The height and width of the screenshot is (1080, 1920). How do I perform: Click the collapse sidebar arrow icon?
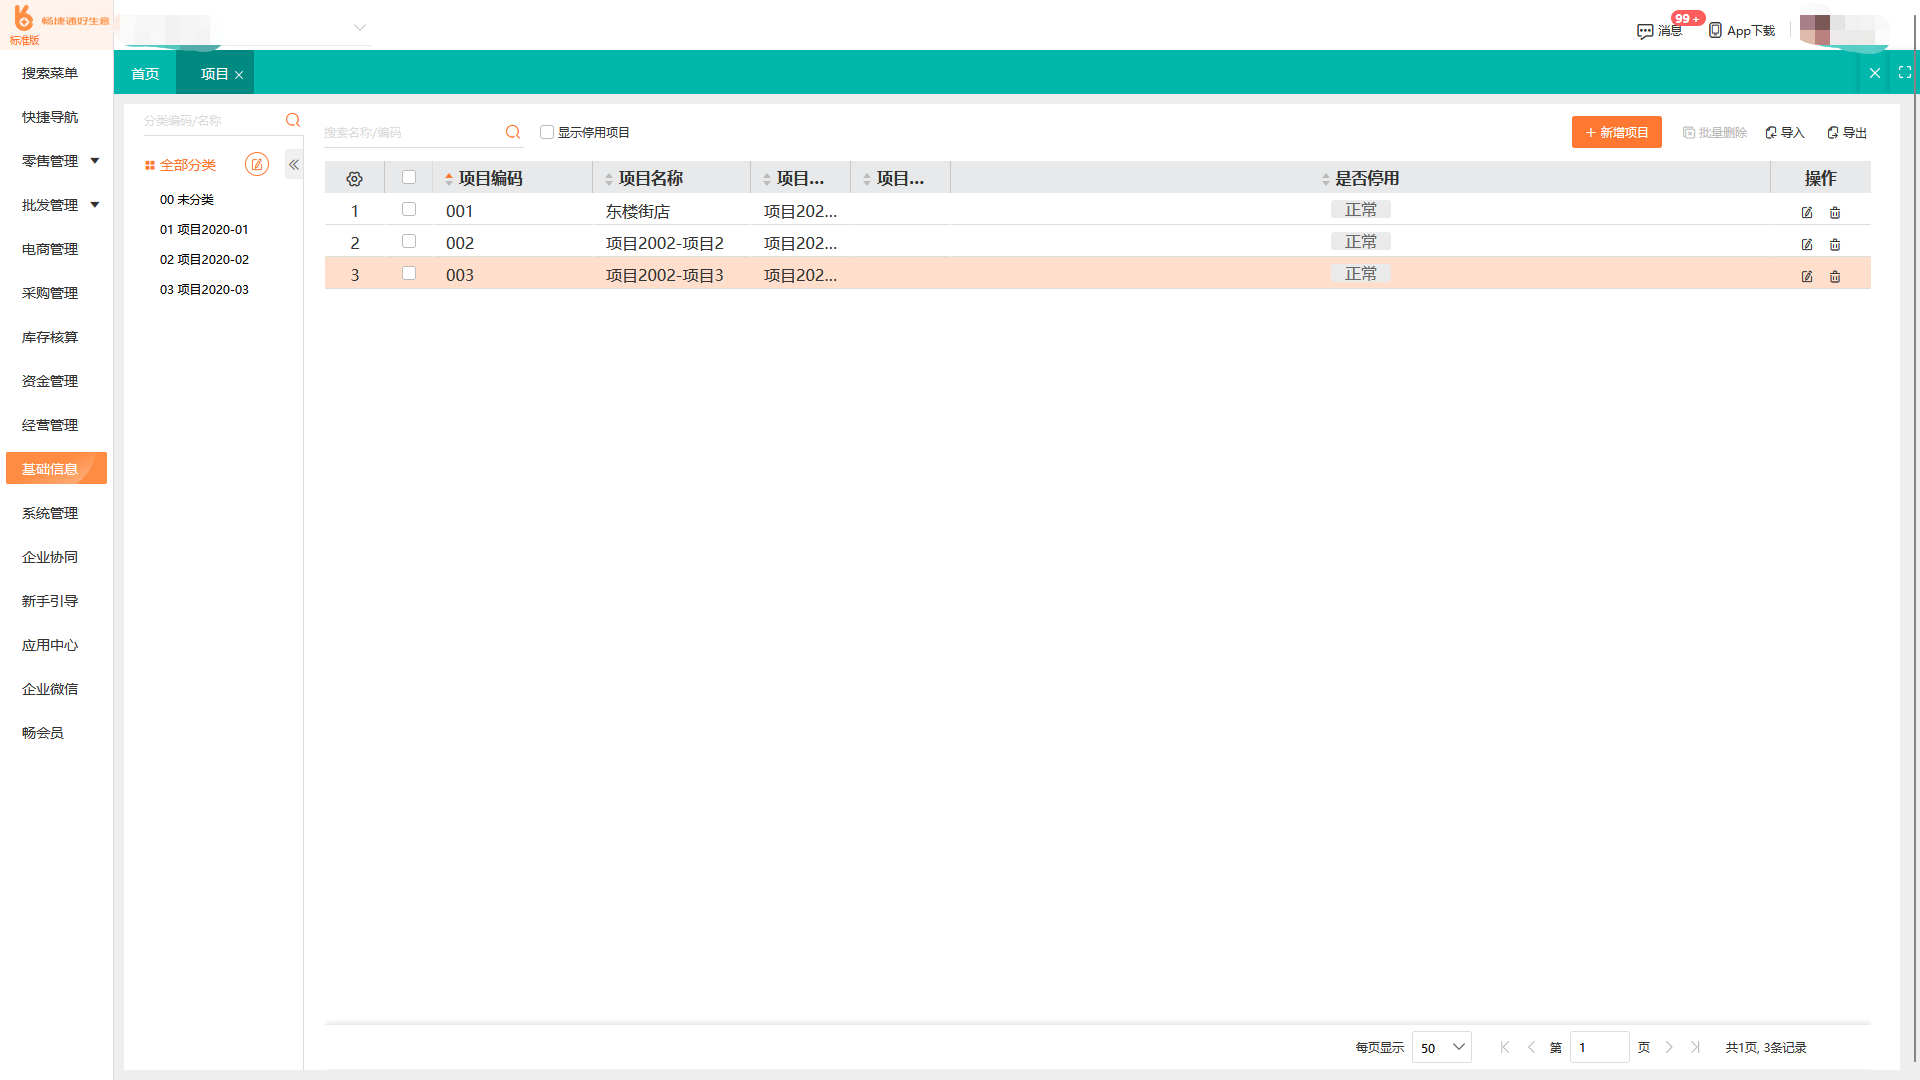(294, 164)
